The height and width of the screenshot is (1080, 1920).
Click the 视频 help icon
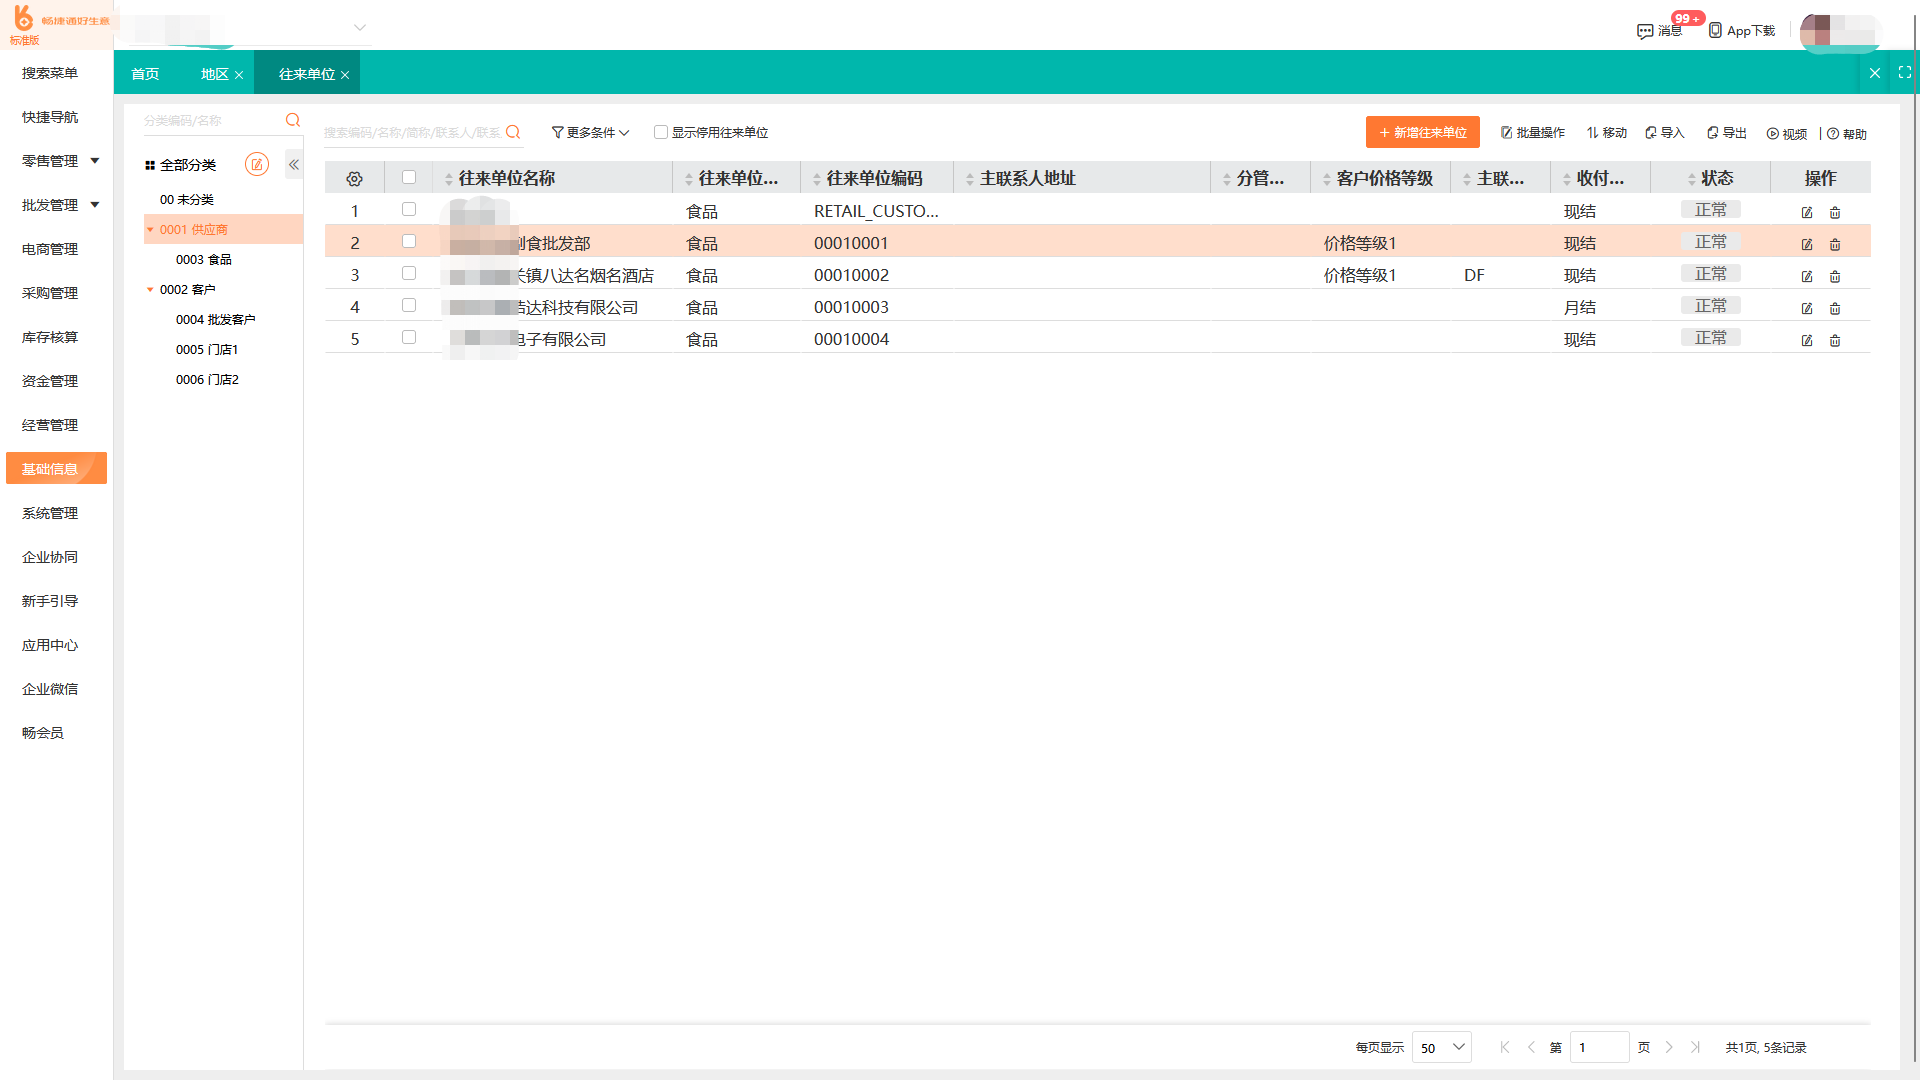(1788, 132)
